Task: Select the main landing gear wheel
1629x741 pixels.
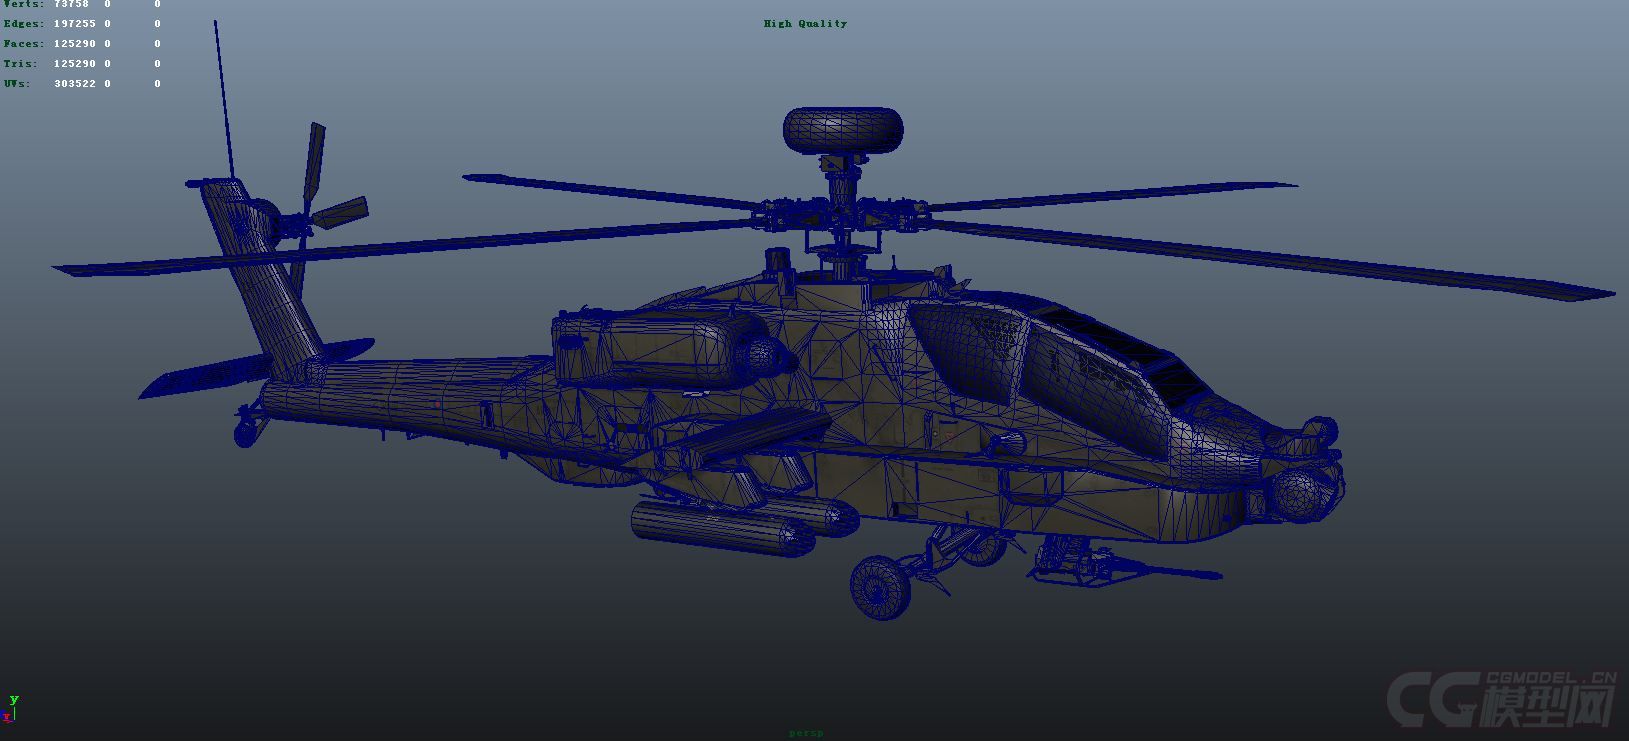Action: click(881, 587)
